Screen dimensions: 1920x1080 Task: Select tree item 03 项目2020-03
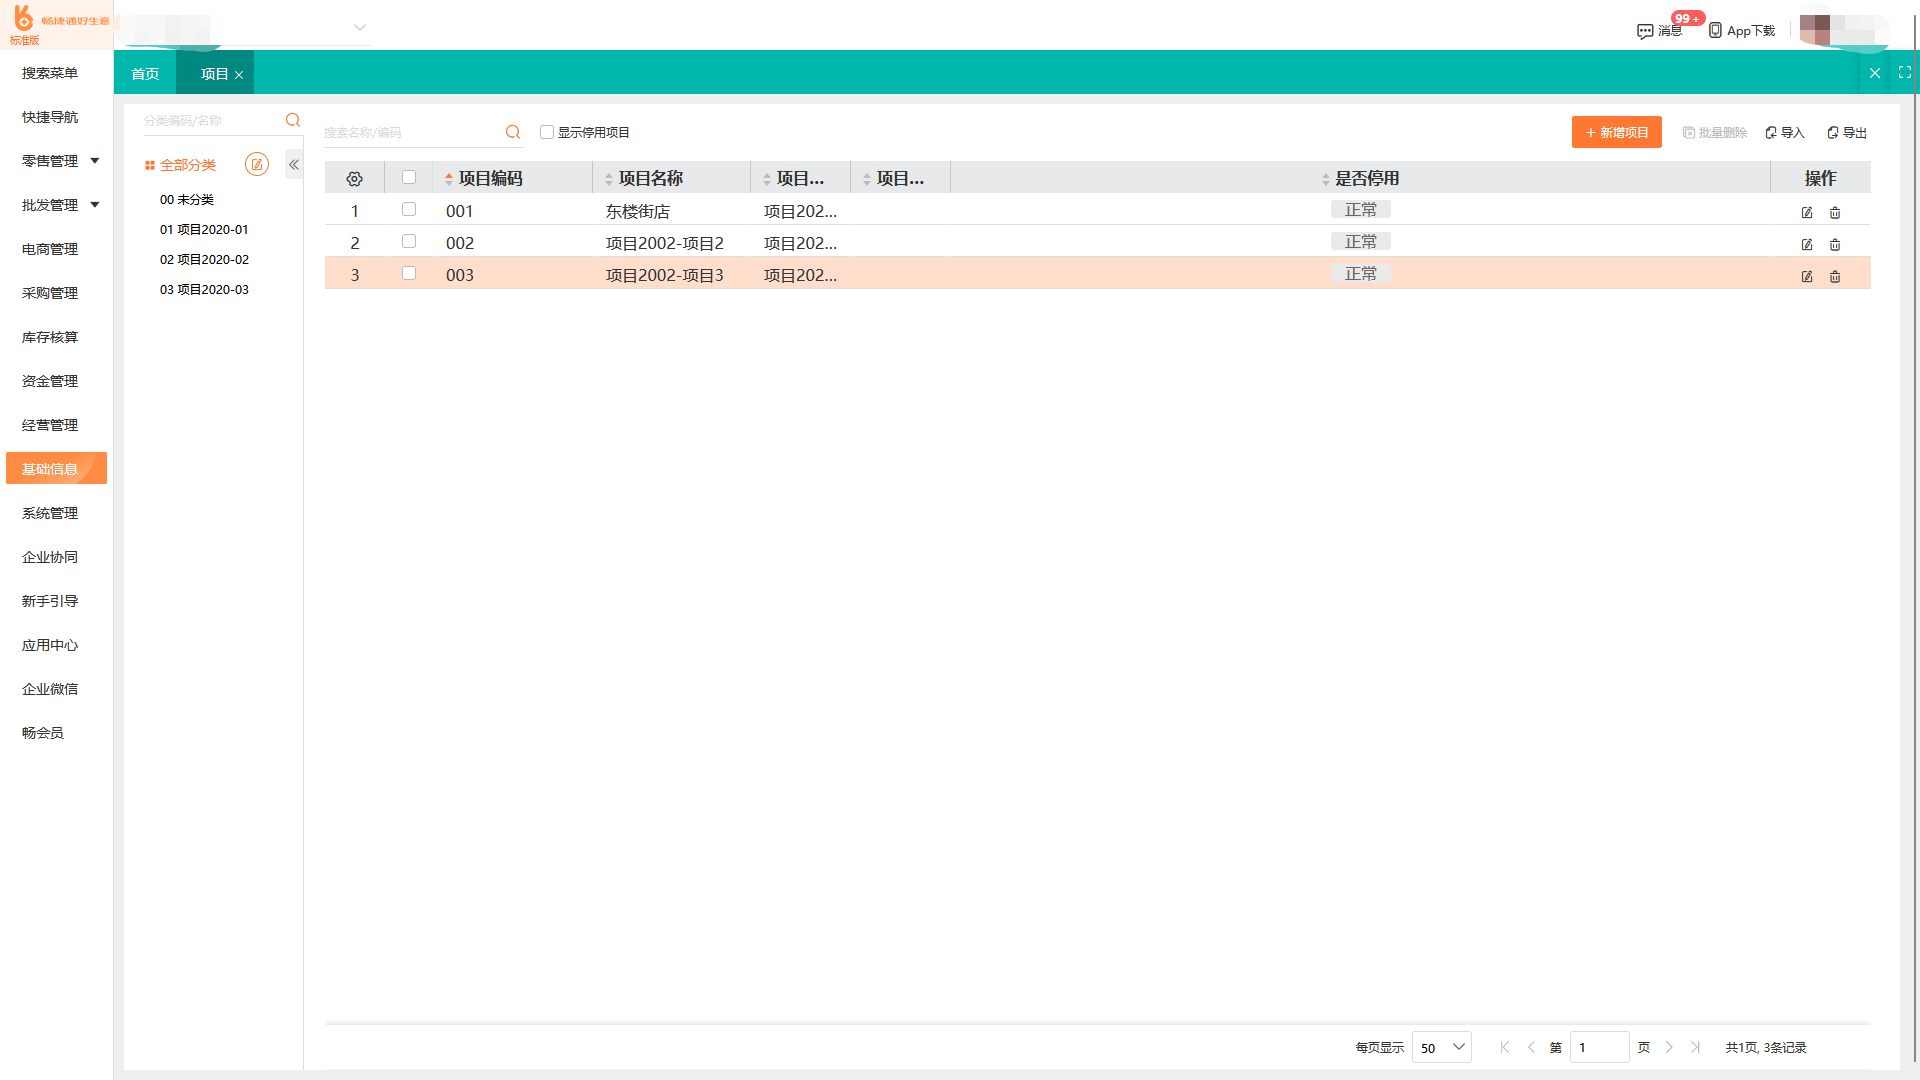(x=202, y=289)
